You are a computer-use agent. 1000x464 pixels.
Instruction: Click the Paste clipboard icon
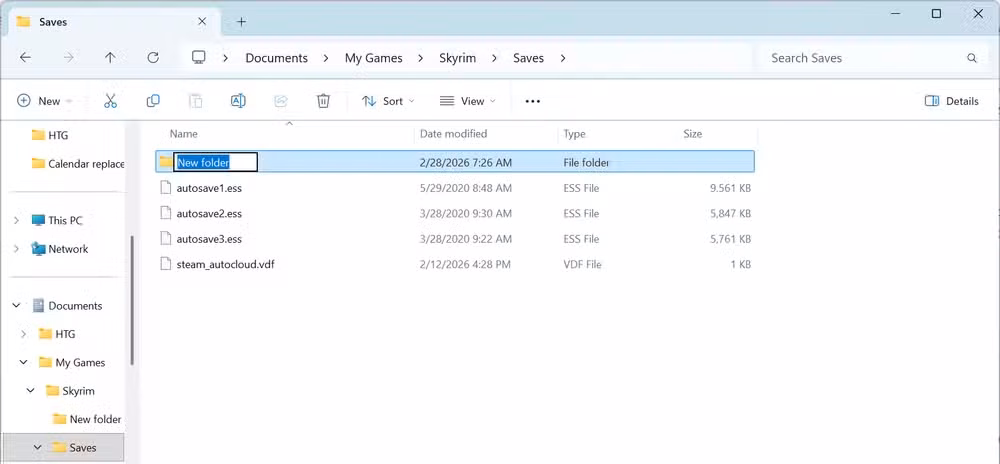click(196, 101)
